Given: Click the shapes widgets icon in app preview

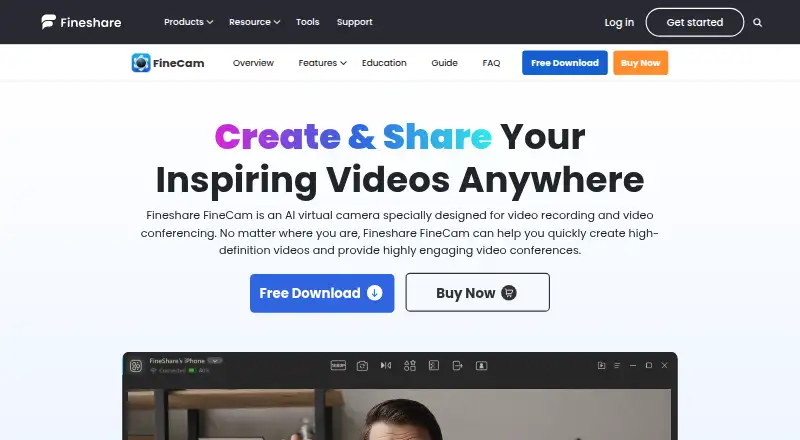Looking at the screenshot, I should coord(410,365).
